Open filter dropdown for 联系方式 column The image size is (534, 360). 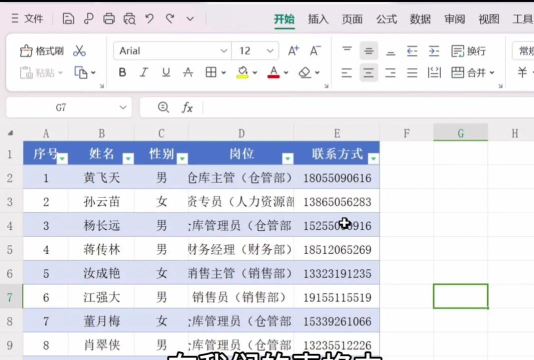(x=374, y=159)
